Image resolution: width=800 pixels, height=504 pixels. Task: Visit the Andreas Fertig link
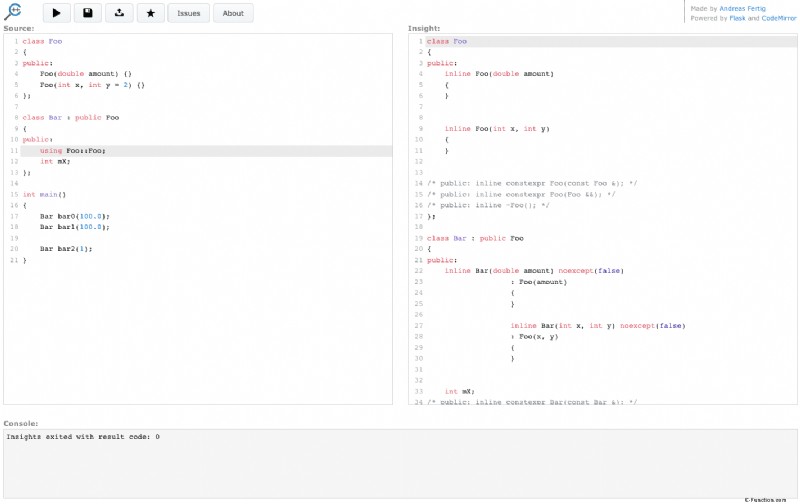click(742, 8)
